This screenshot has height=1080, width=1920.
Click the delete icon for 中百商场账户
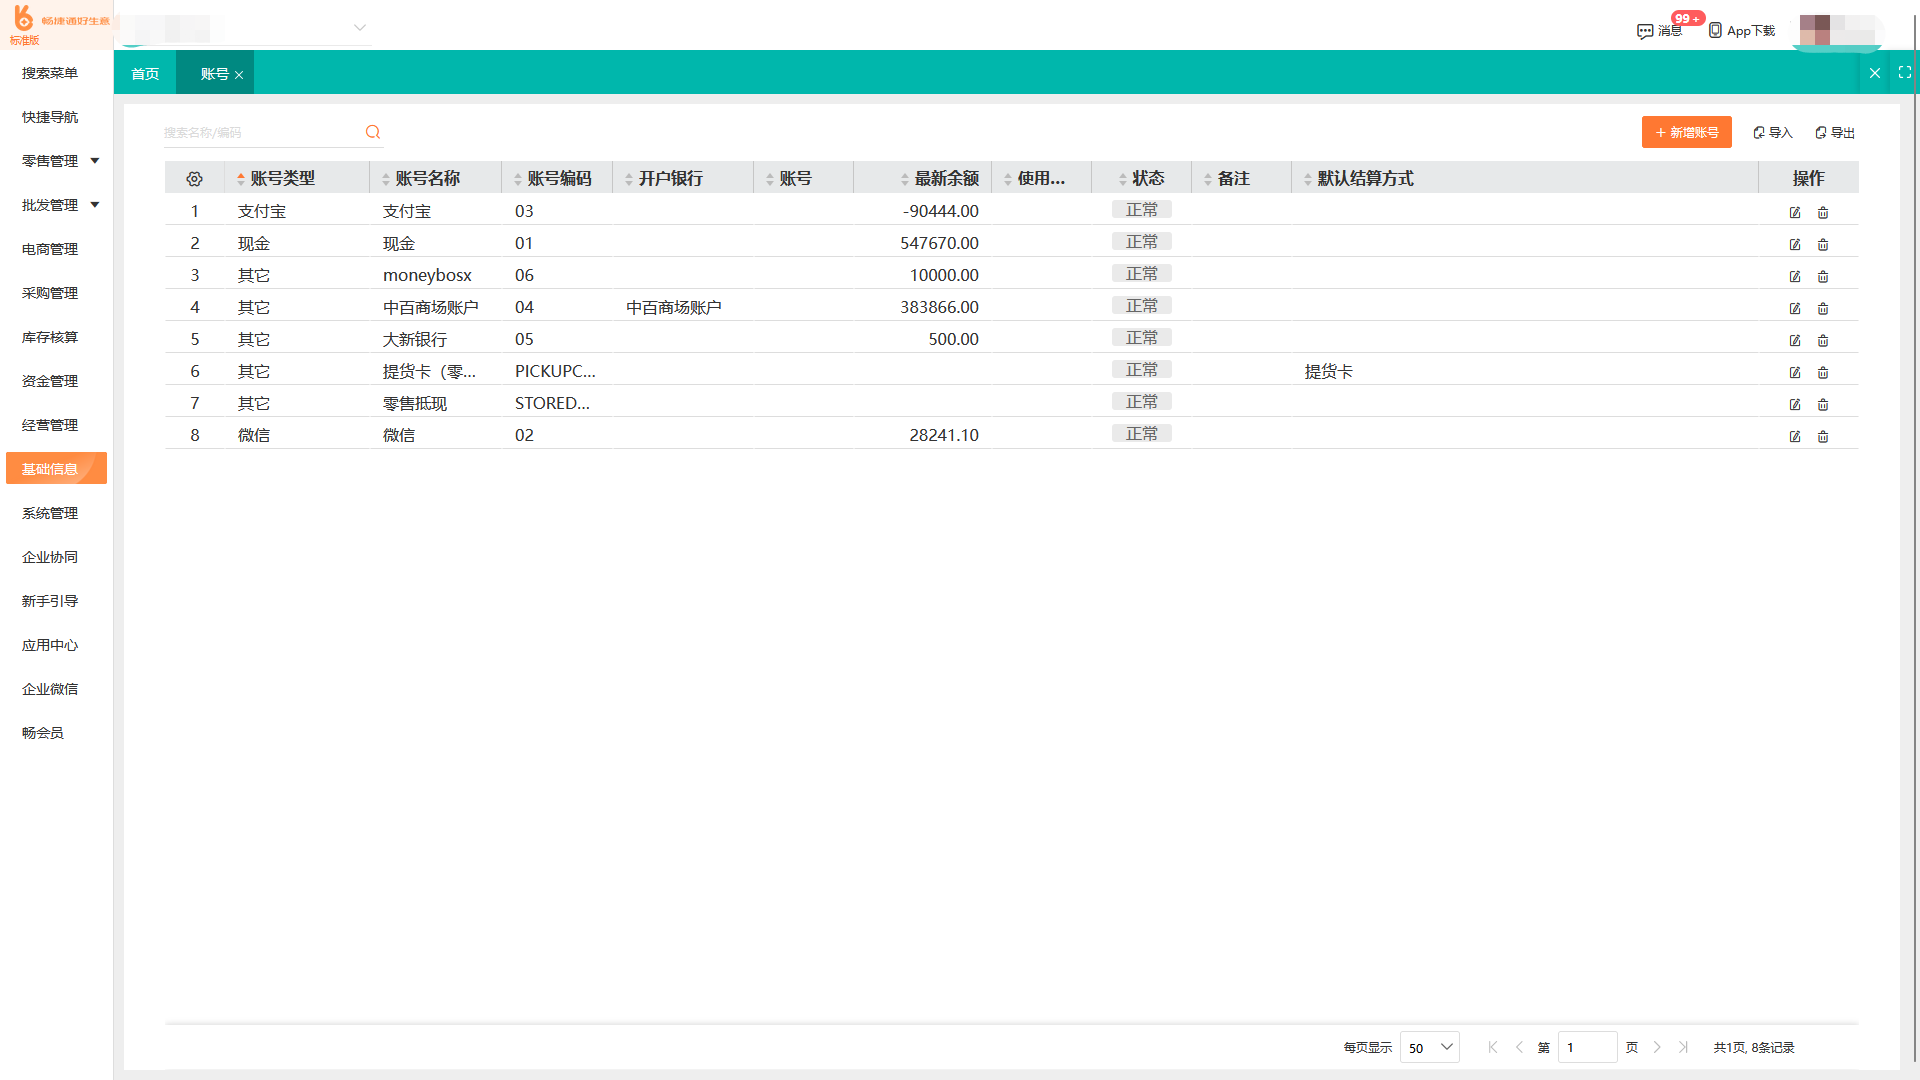[1824, 307]
